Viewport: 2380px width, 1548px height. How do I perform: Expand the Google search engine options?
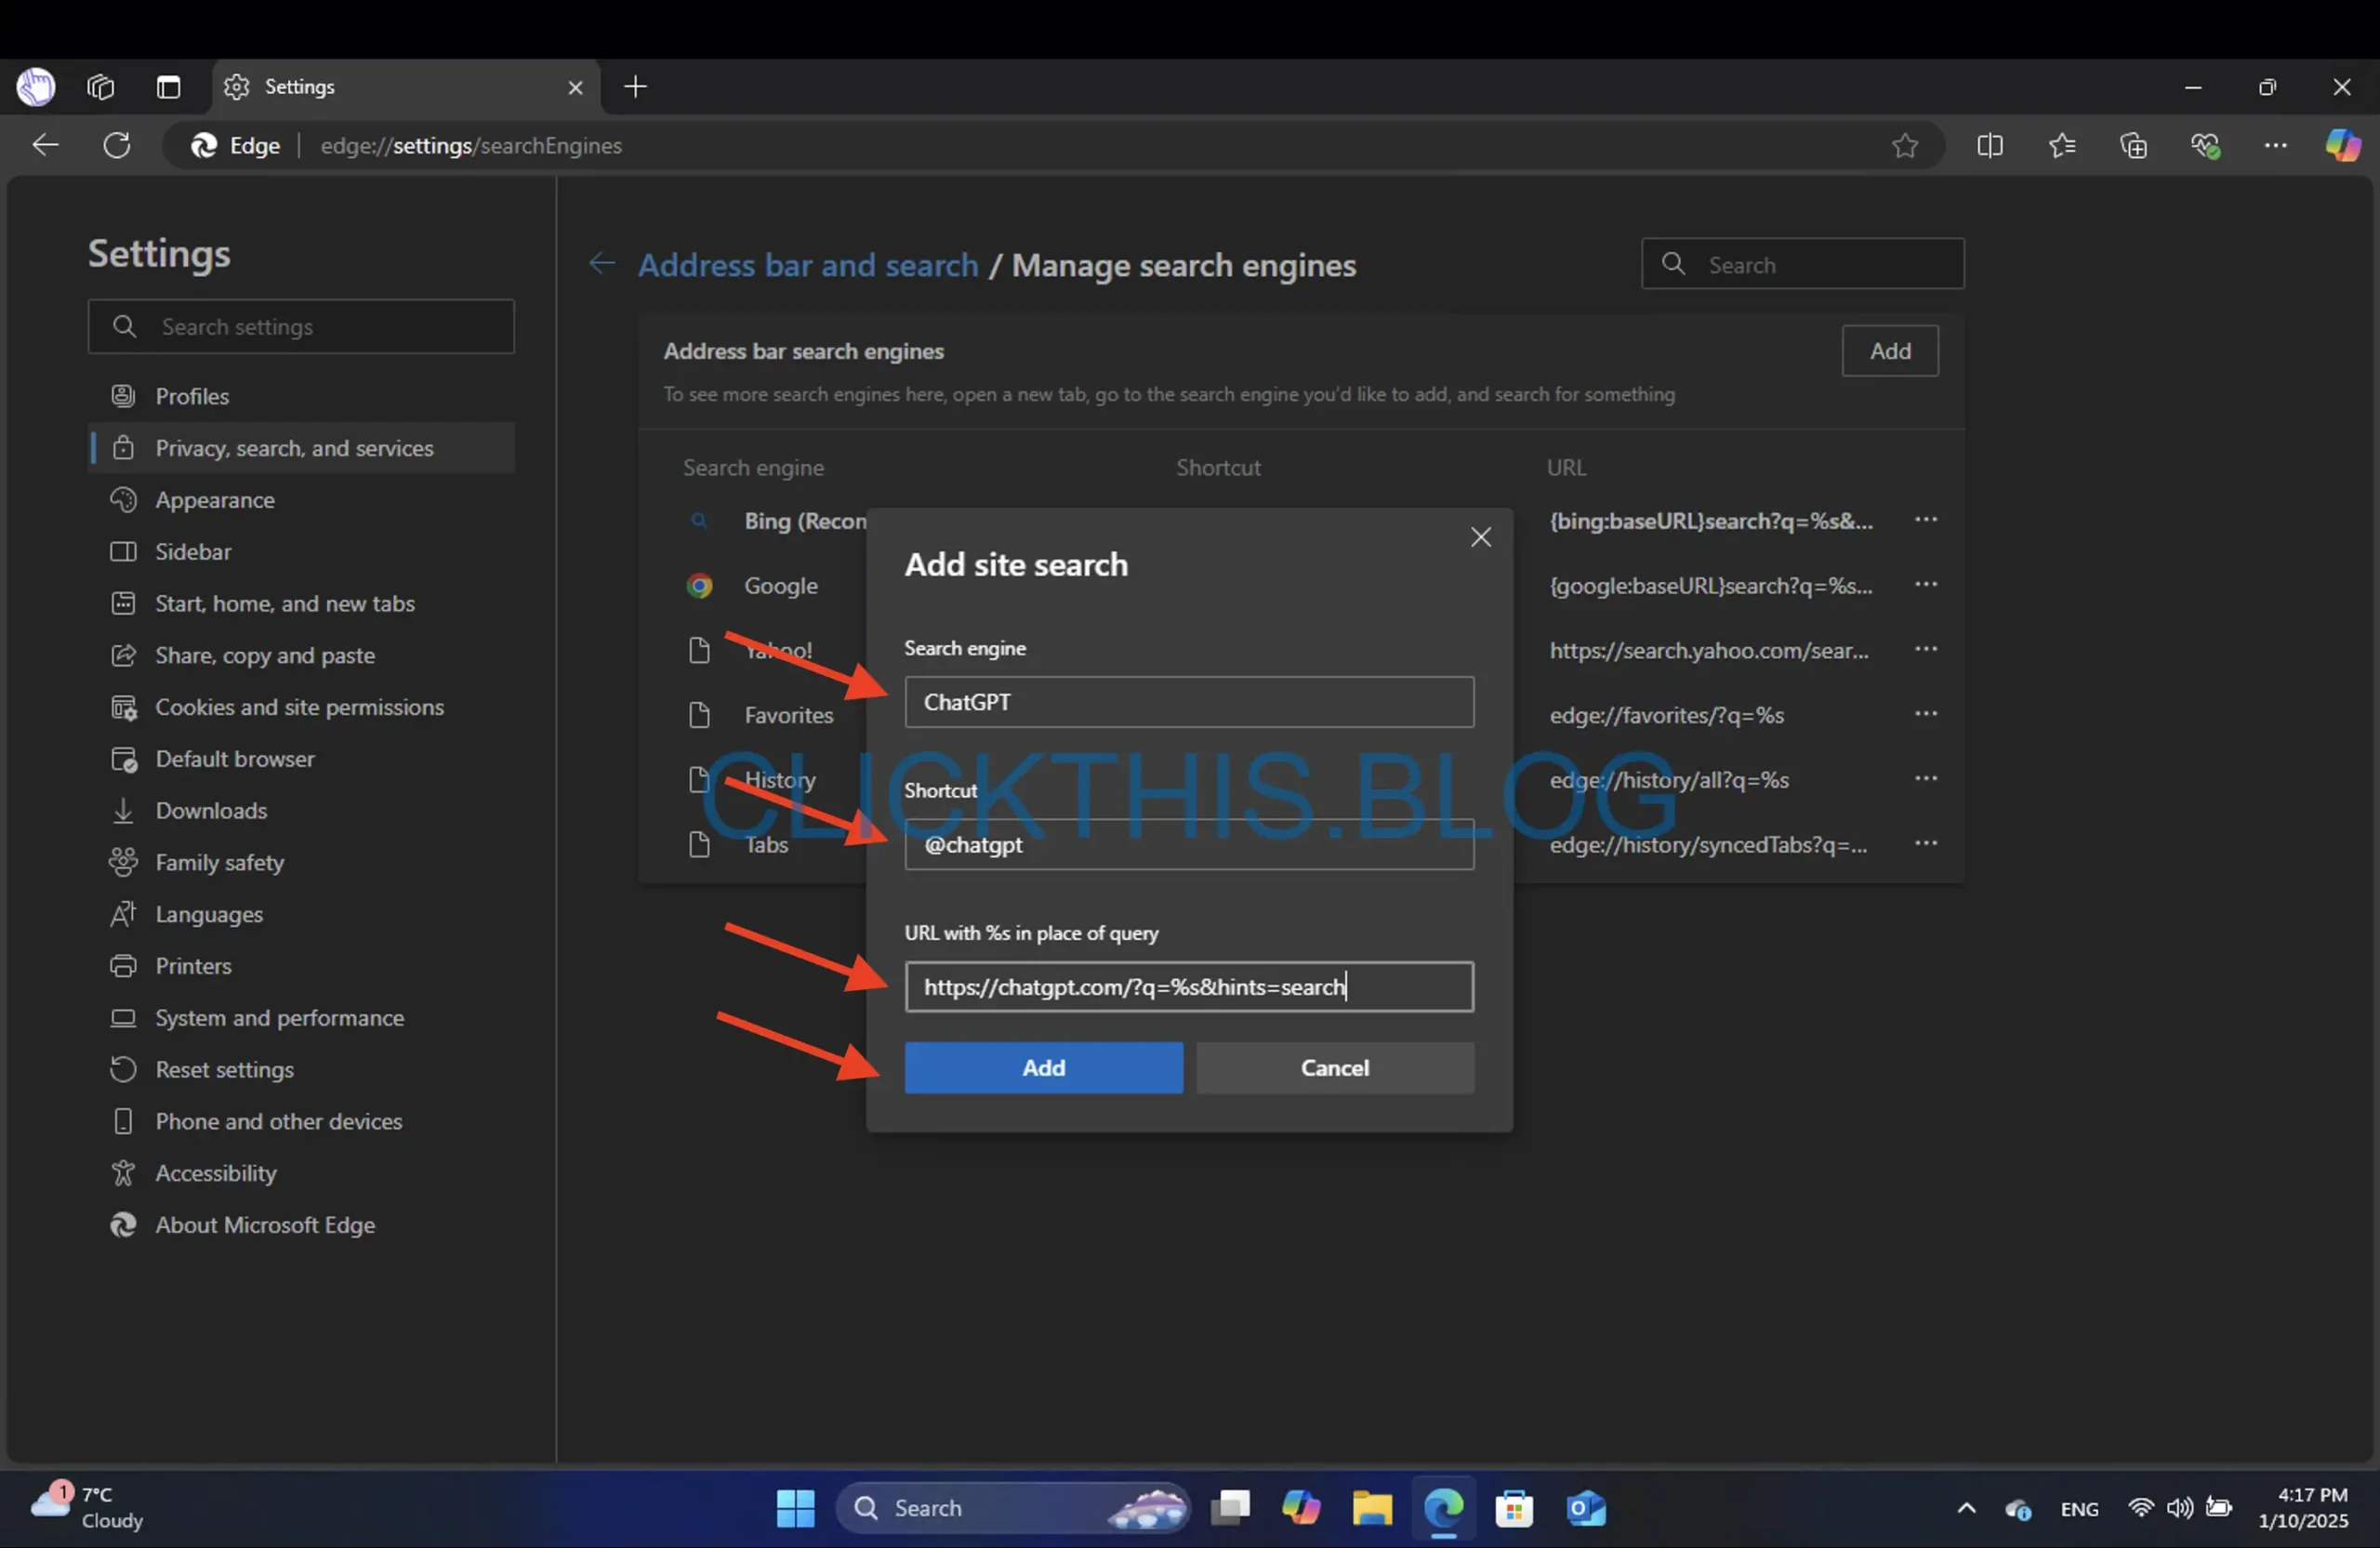tap(1924, 585)
